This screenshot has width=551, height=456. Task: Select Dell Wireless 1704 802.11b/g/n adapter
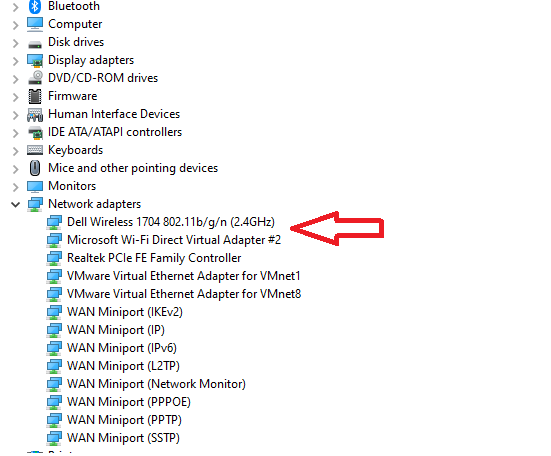[171, 222]
